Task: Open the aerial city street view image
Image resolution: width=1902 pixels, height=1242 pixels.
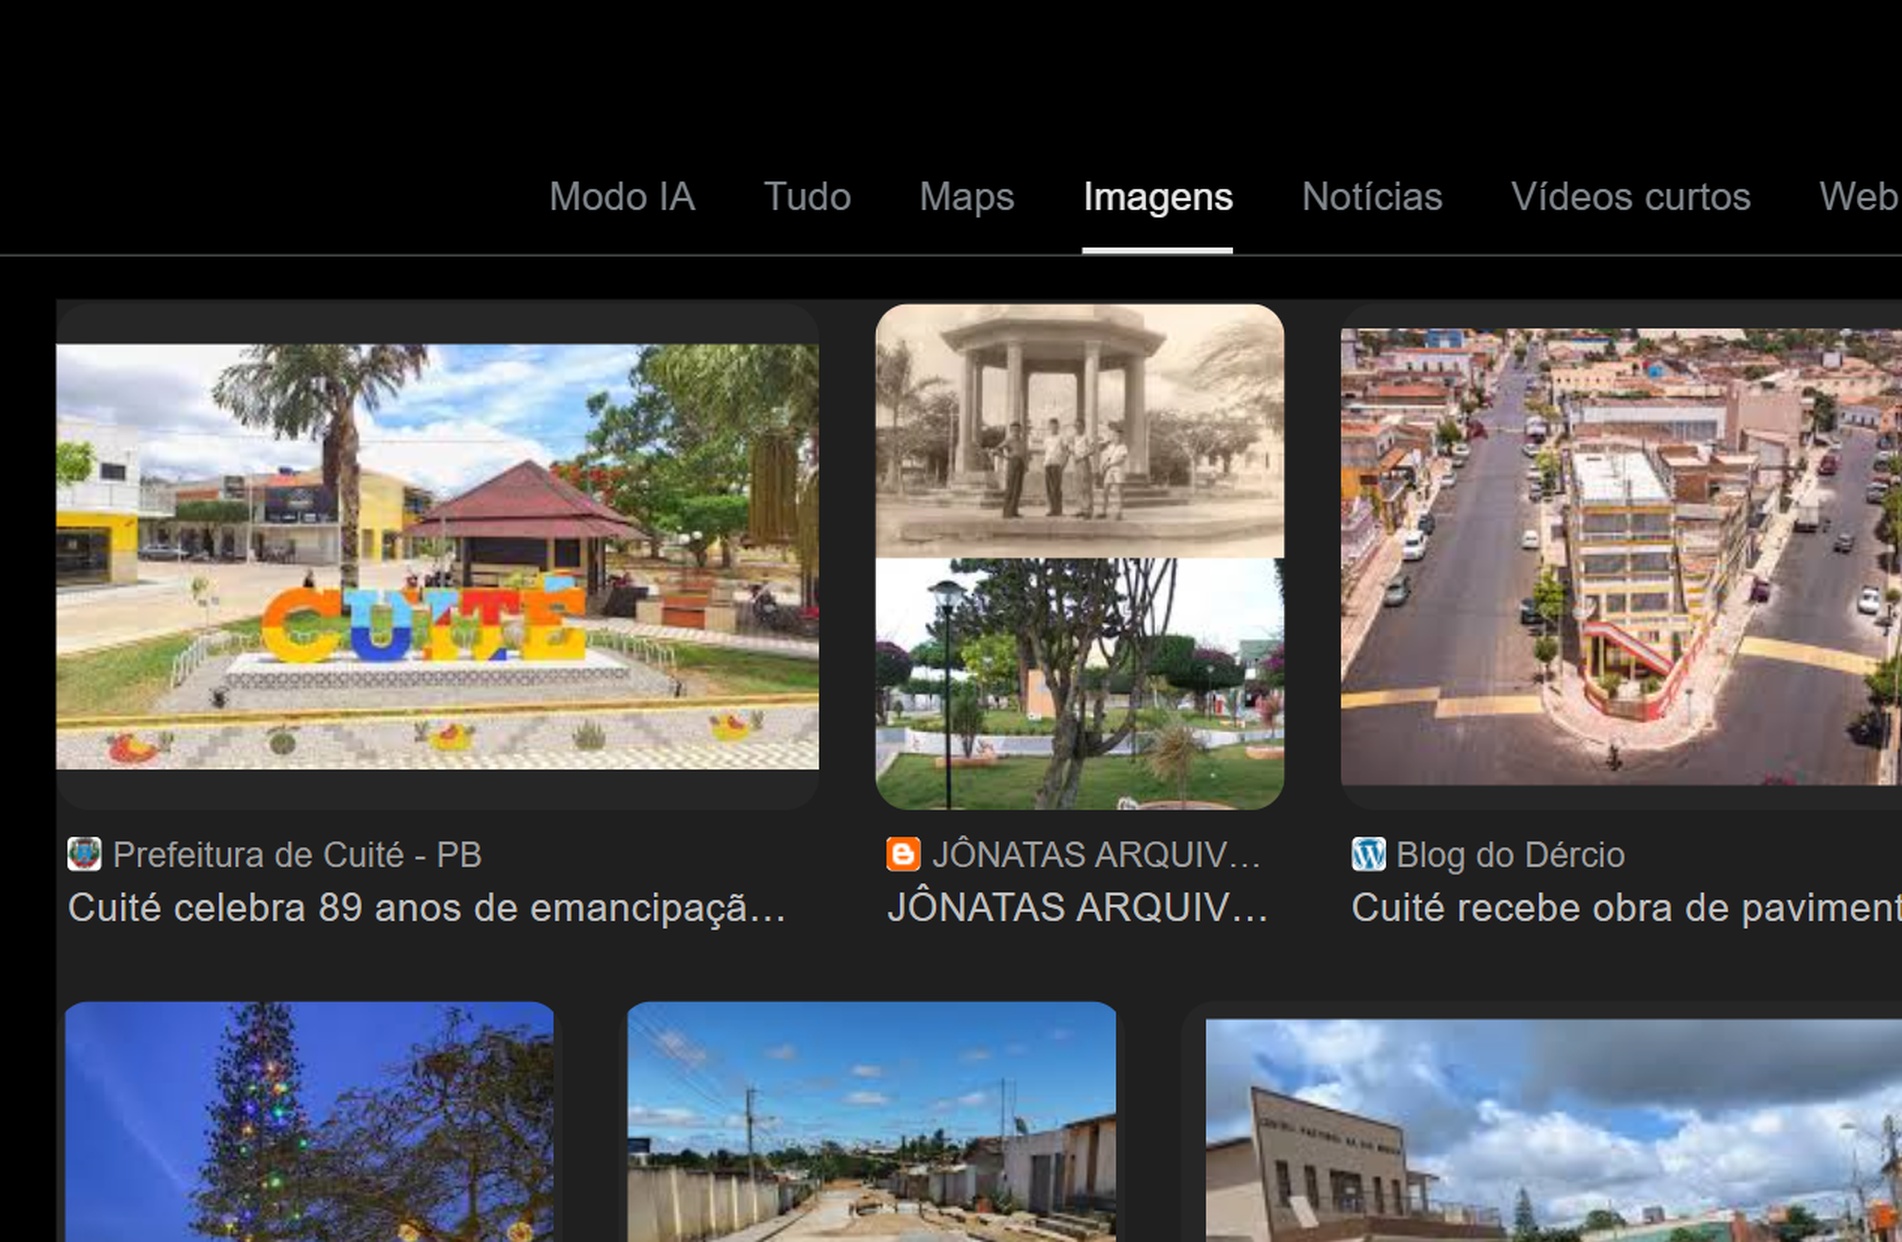Action: [1620, 556]
